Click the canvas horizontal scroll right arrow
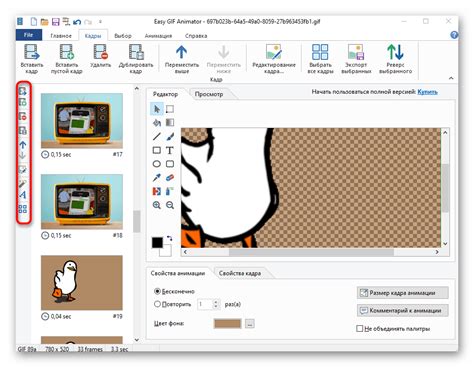 tap(437, 252)
